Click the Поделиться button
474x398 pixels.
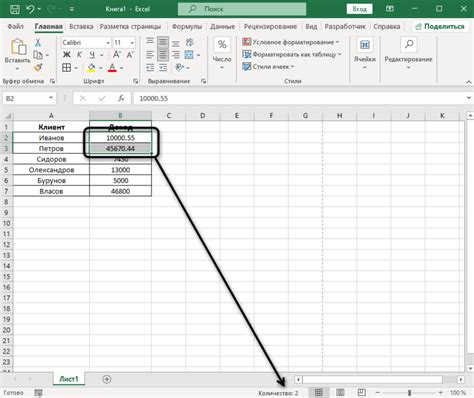click(440, 26)
